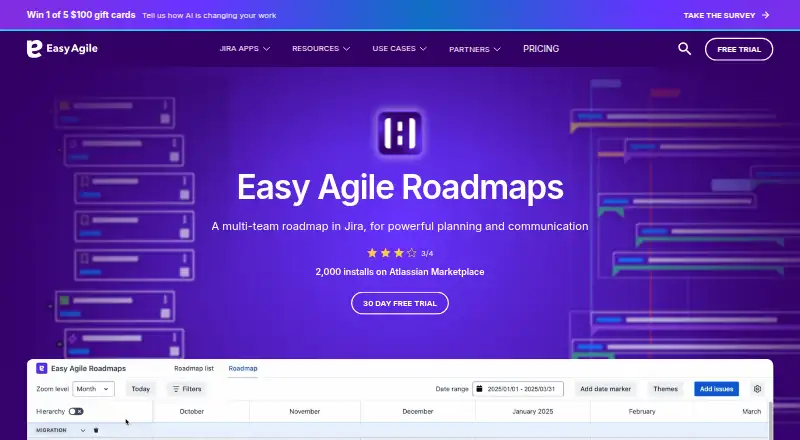Click the Add issues button
The width and height of the screenshot is (800, 440).
click(x=716, y=389)
